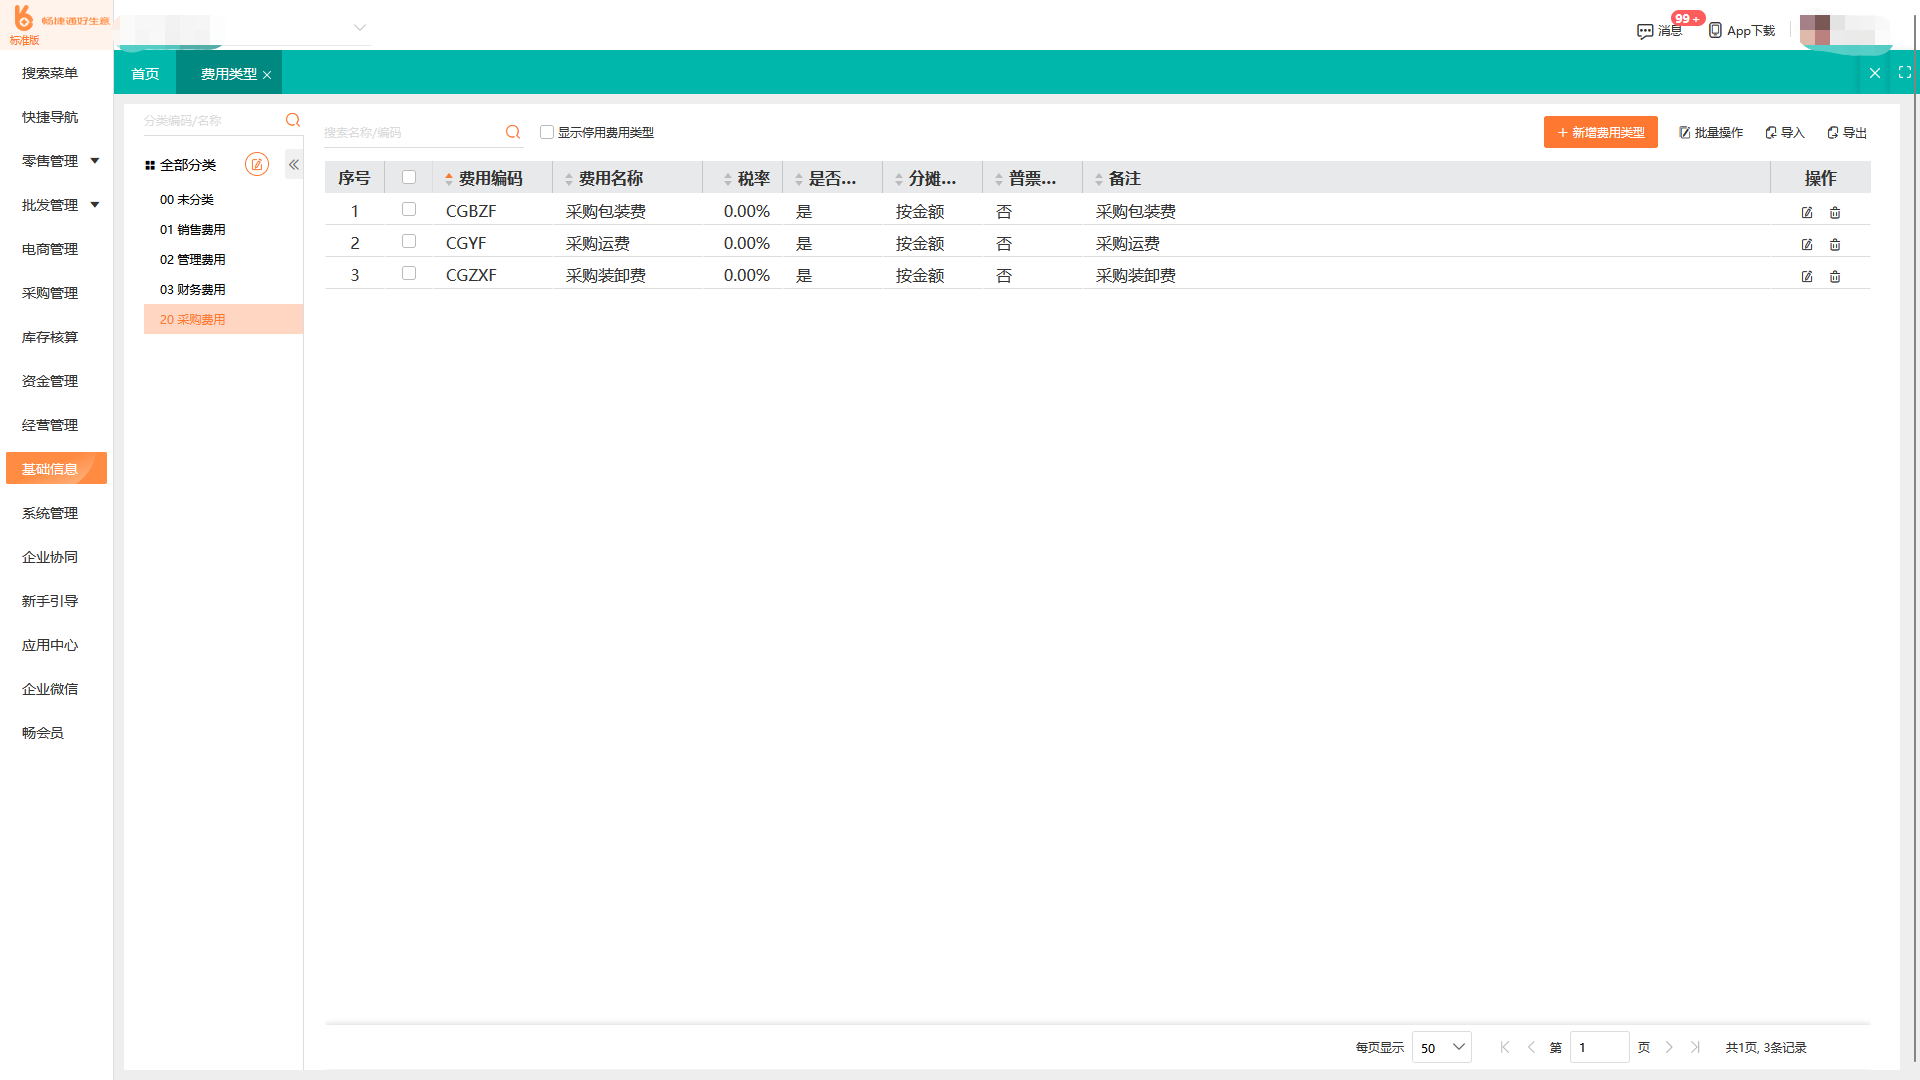1920x1080 pixels.
Task: Click export 导出 icon button
Action: [1847, 132]
